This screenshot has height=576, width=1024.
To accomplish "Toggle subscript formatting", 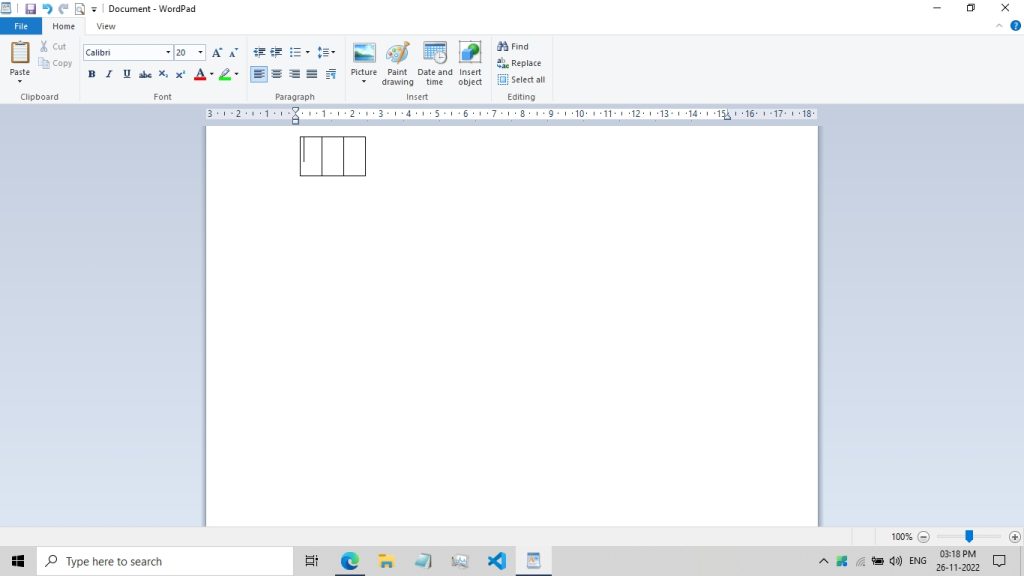I will pyautogui.click(x=163, y=74).
